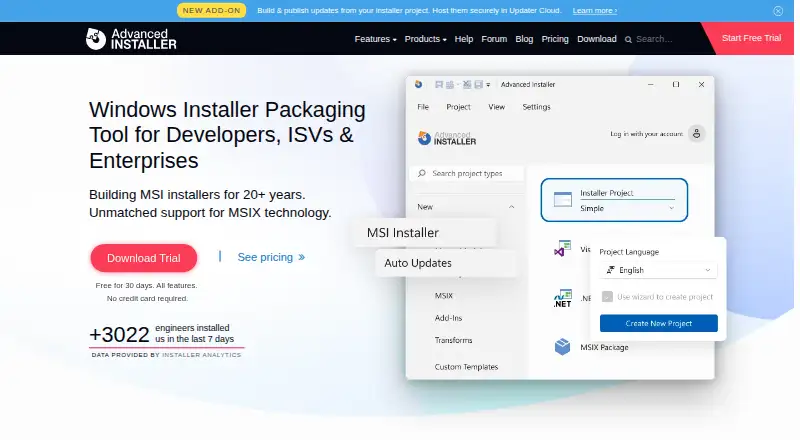Click the Advanced Installer logo inside the app window
Viewport: 800px width, 440px height.
(x=447, y=138)
